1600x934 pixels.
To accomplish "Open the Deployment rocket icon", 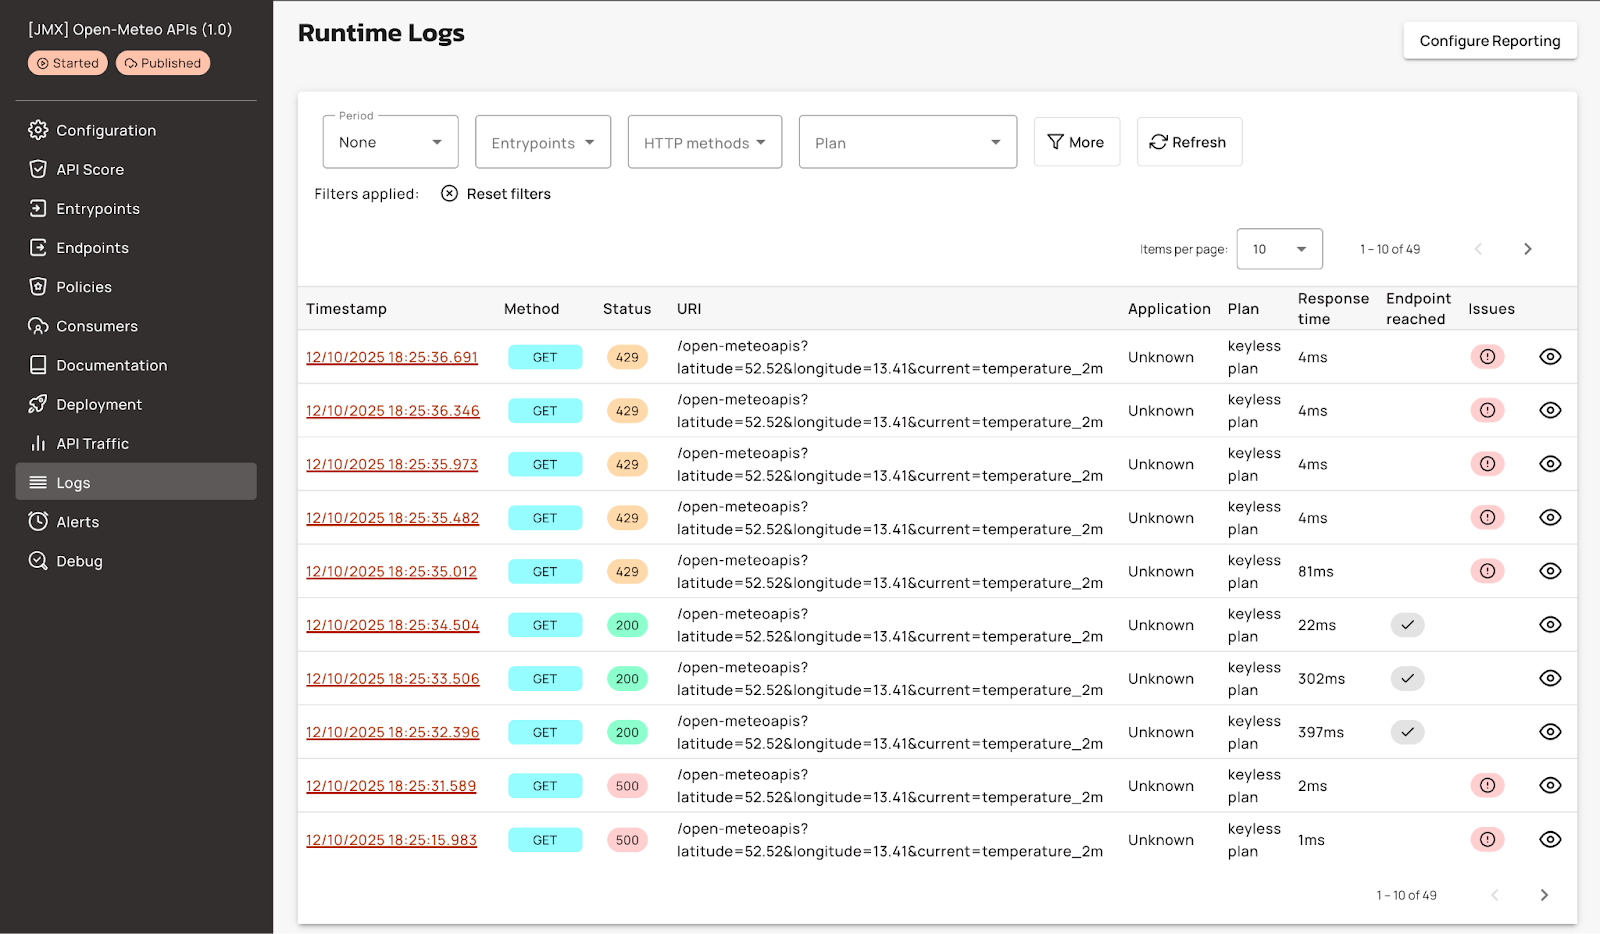I will (x=38, y=404).
